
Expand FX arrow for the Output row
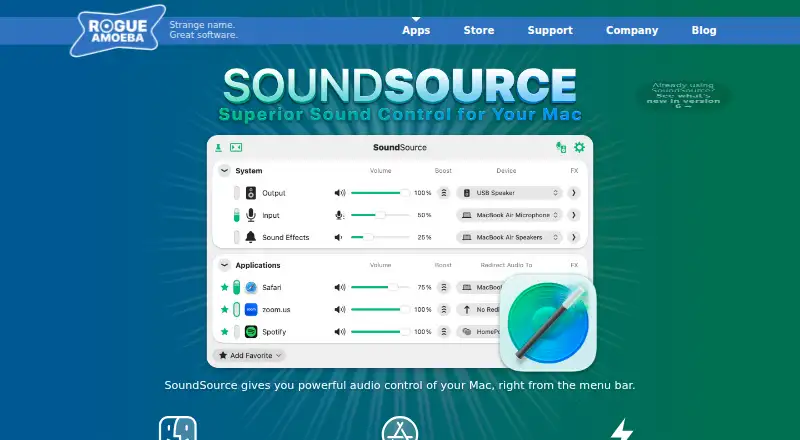[x=573, y=193]
